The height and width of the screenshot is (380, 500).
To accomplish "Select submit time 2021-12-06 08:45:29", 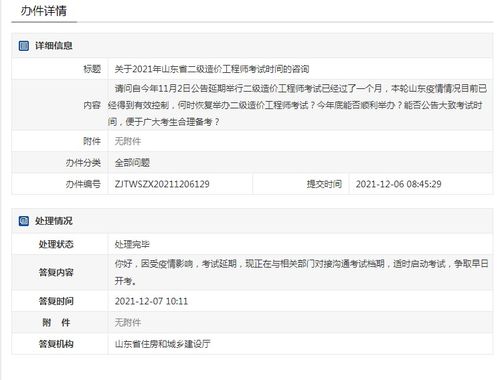I will (x=399, y=184).
